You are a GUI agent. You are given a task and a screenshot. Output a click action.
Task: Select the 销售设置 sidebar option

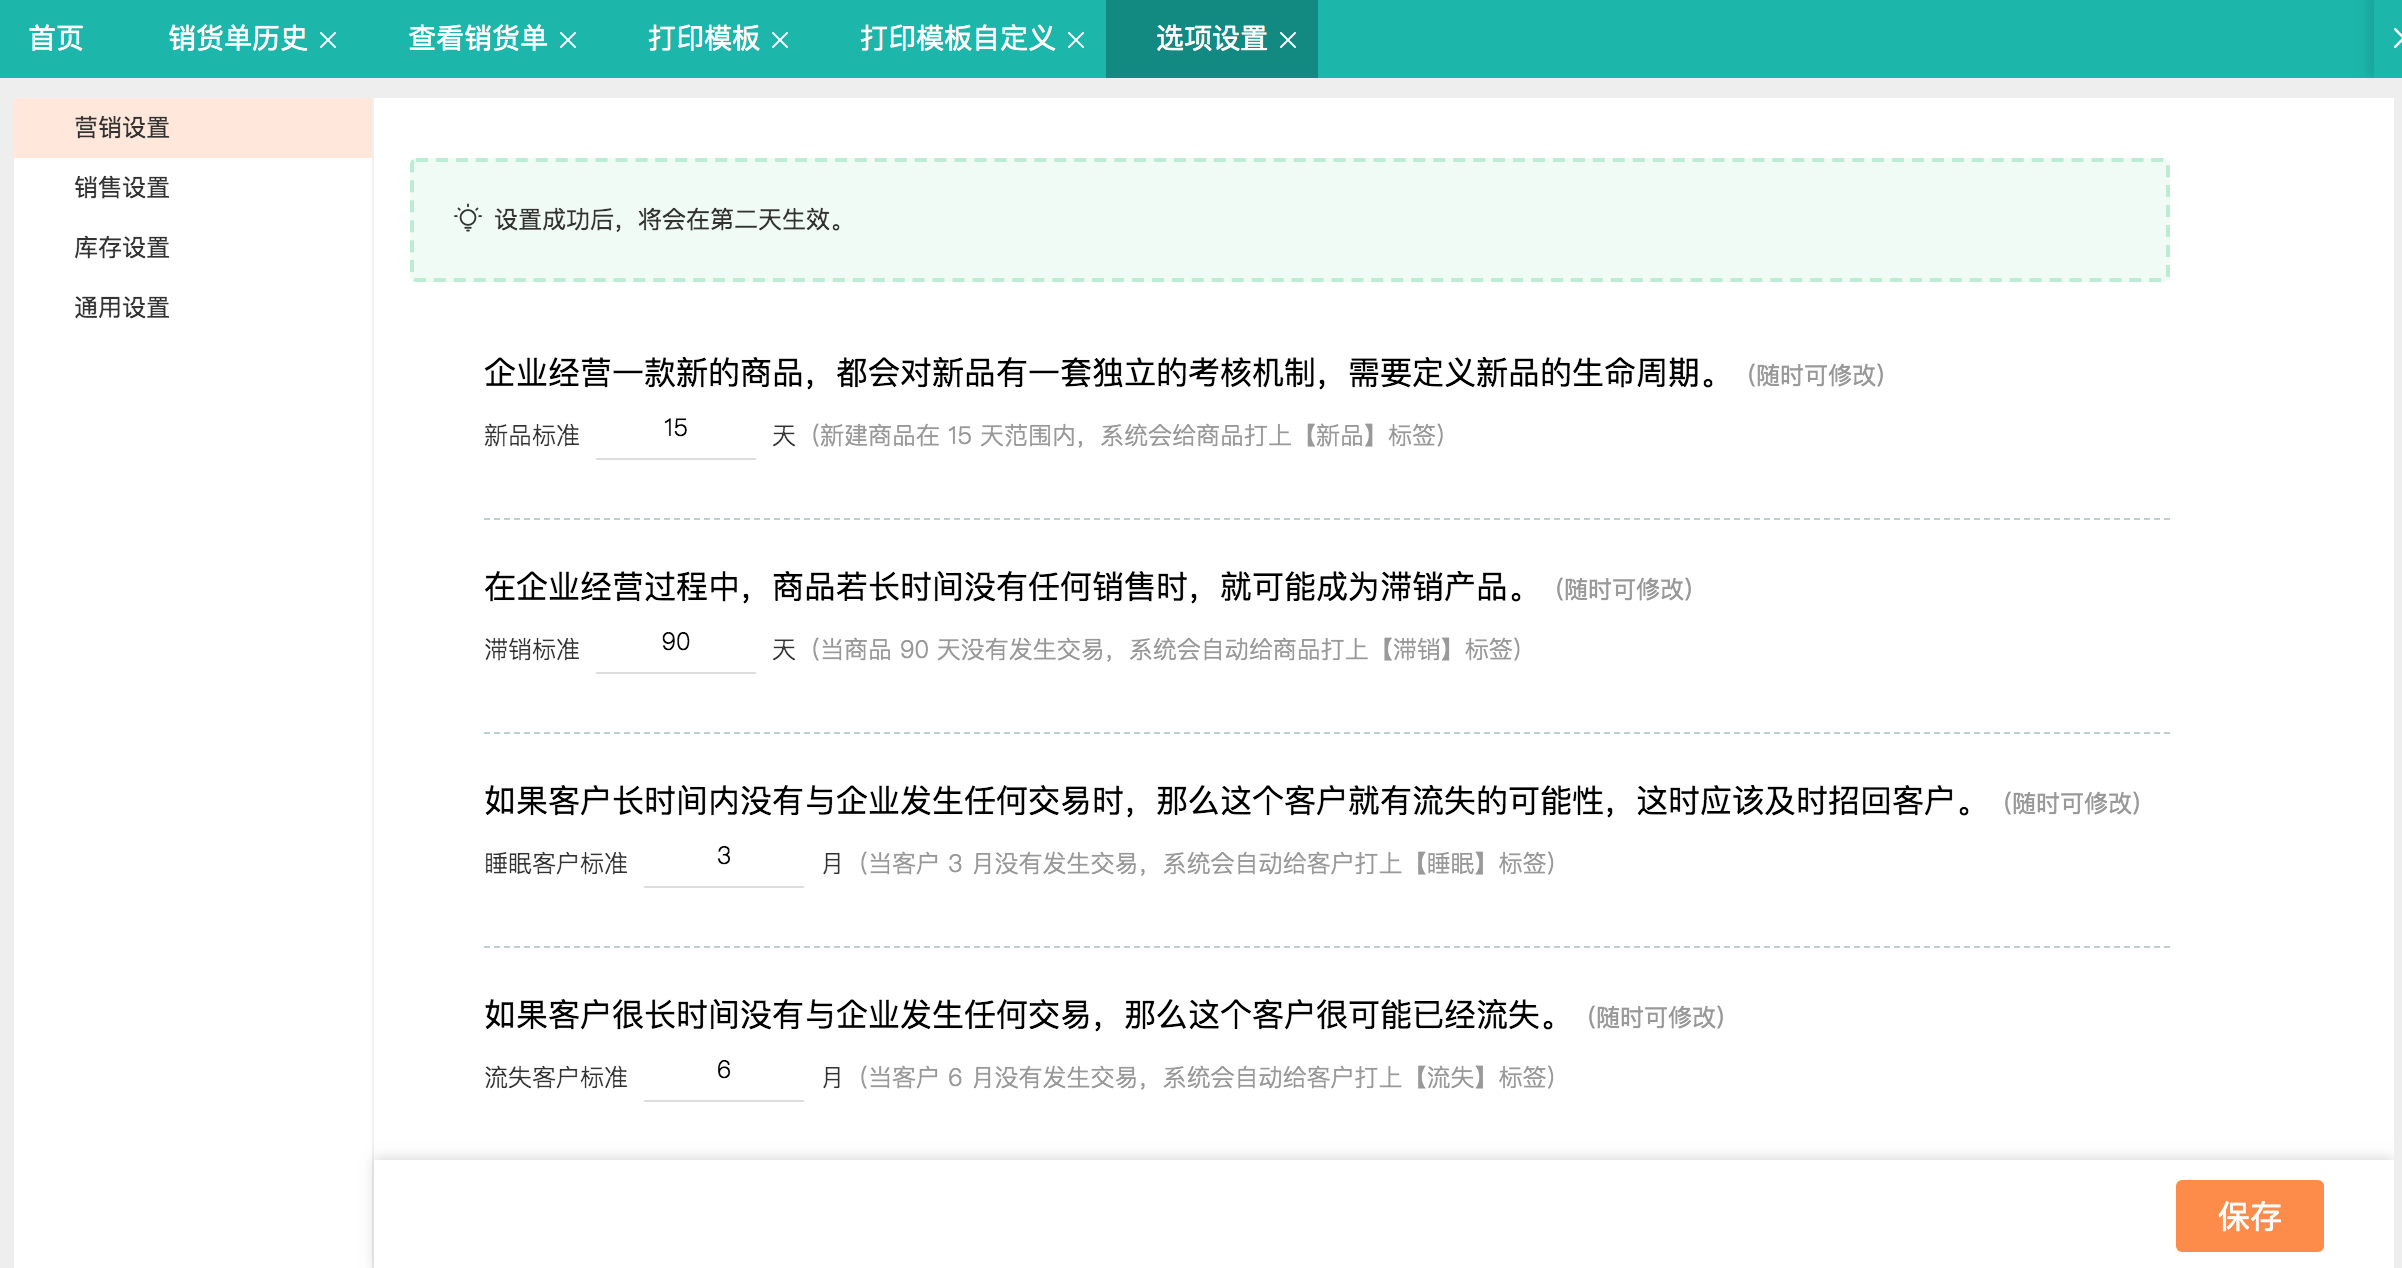122,187
